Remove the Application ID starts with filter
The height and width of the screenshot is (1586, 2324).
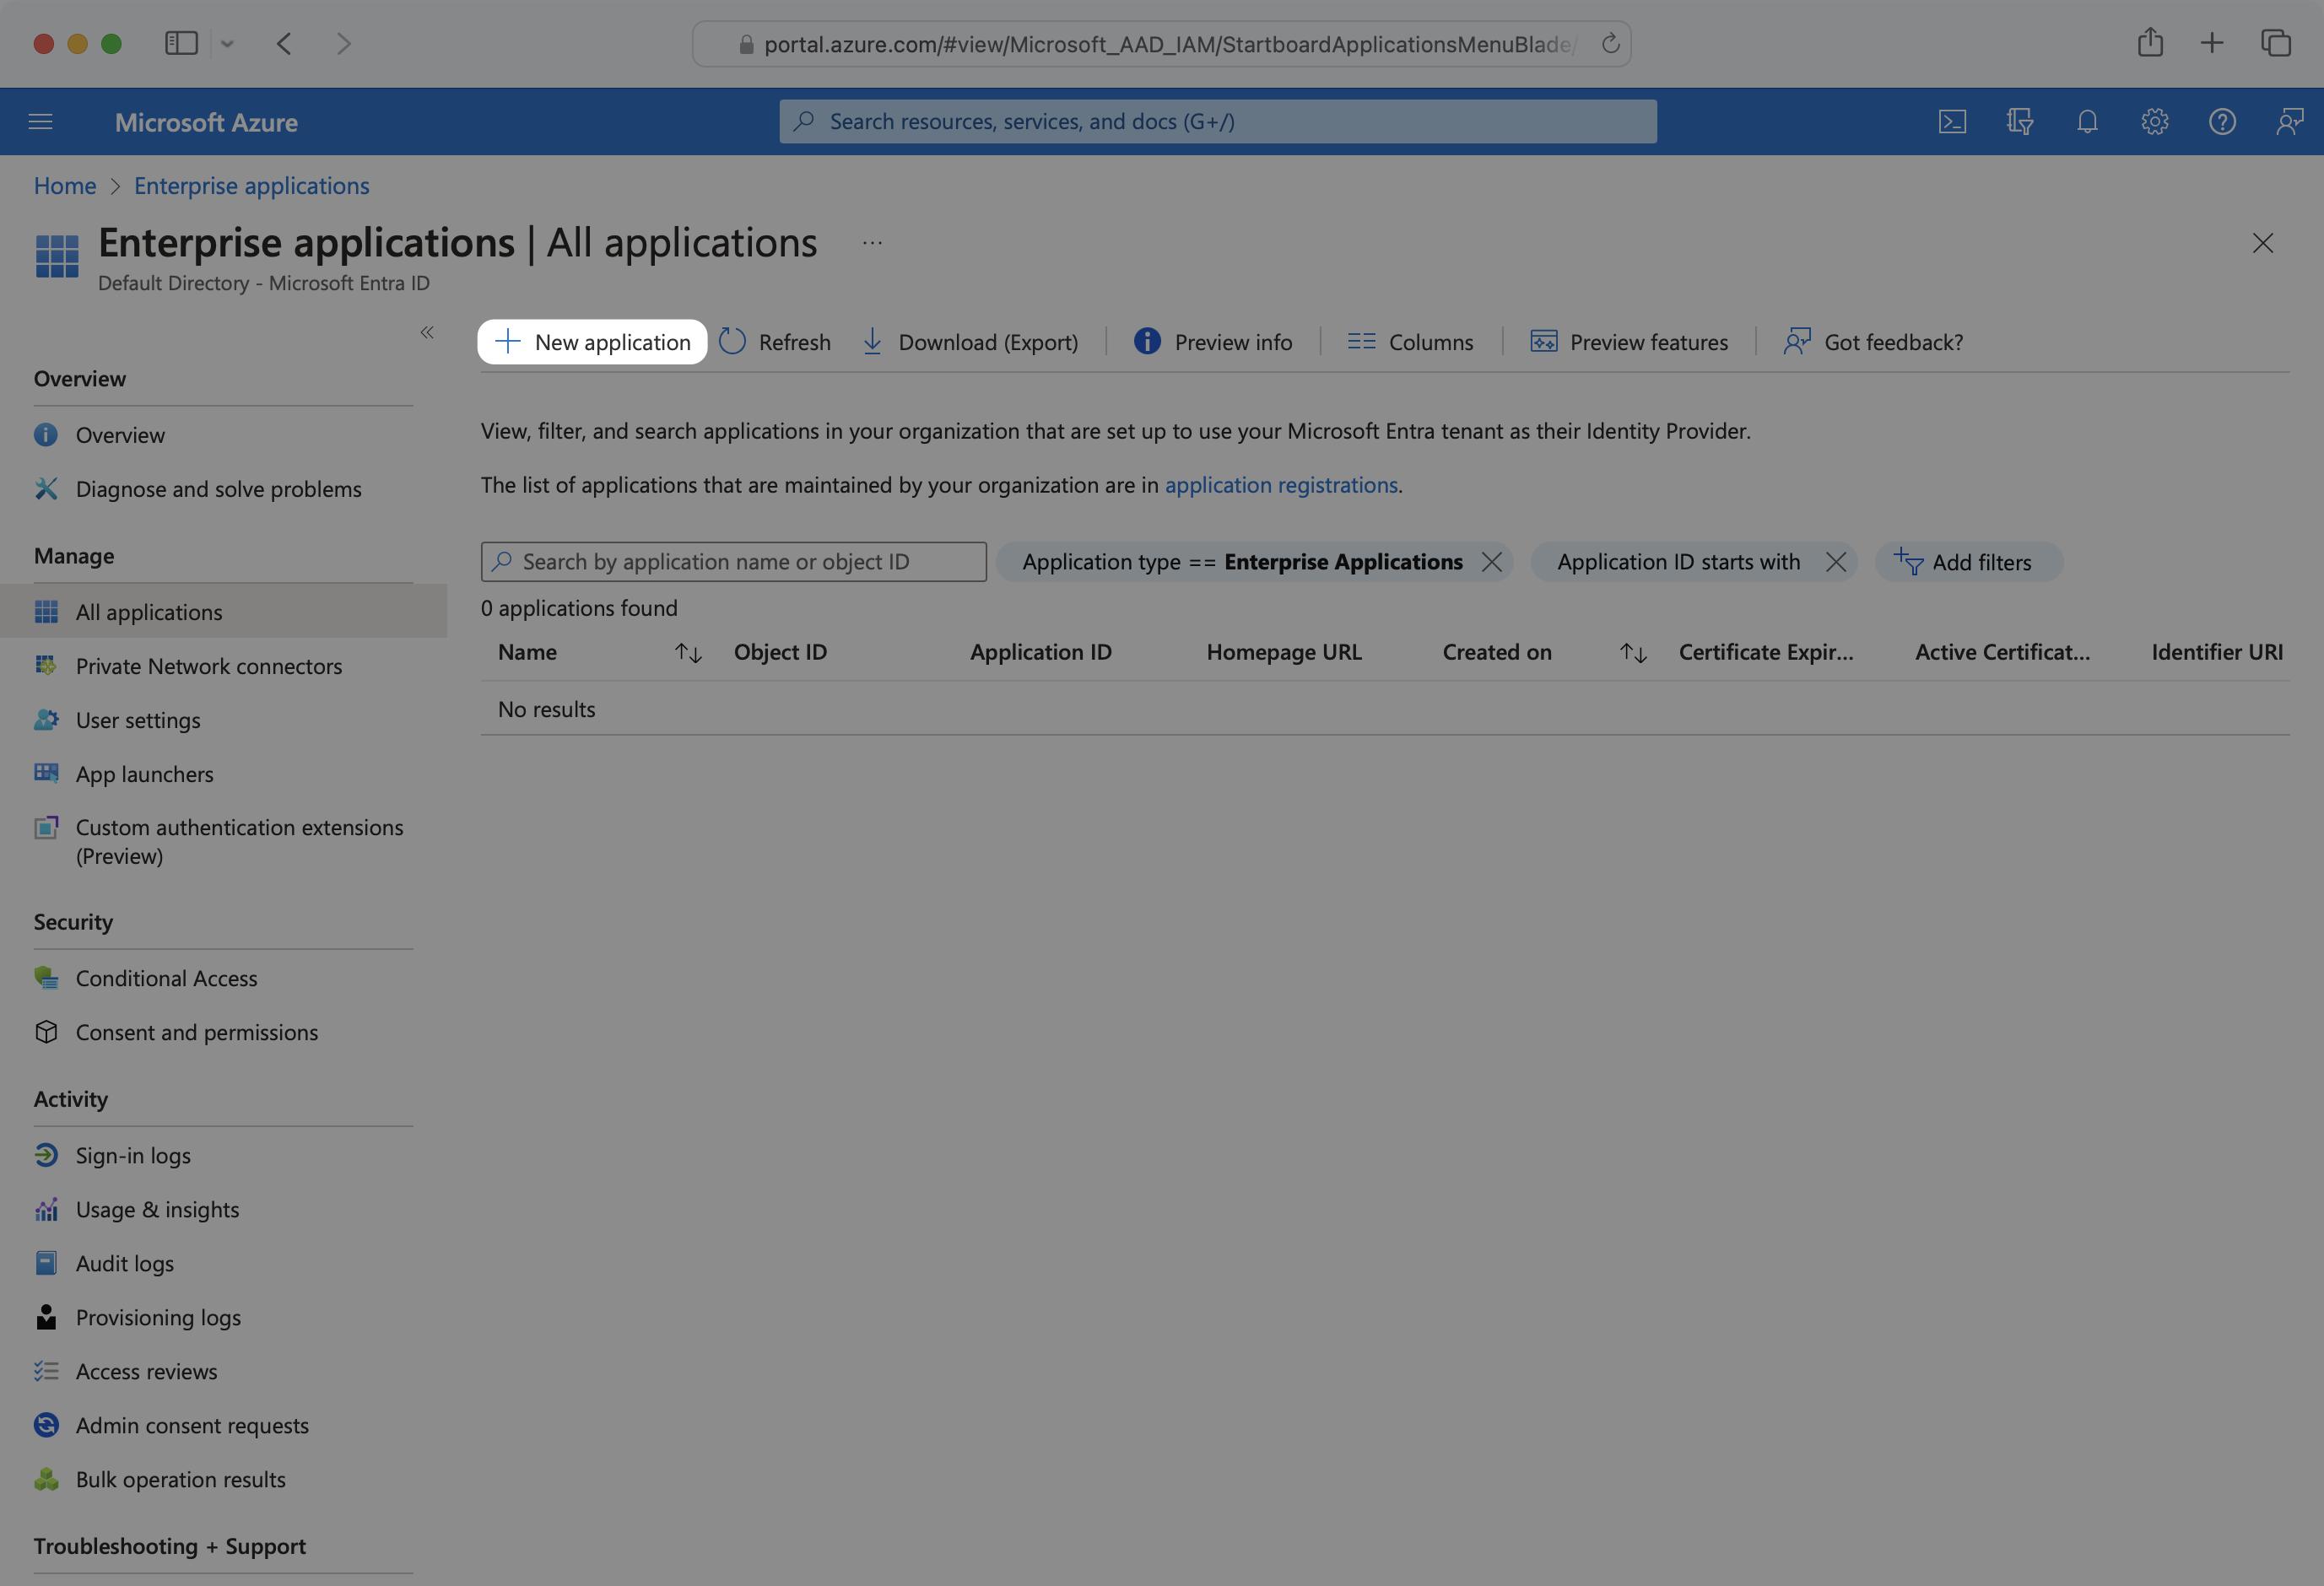pos(1836,562)
